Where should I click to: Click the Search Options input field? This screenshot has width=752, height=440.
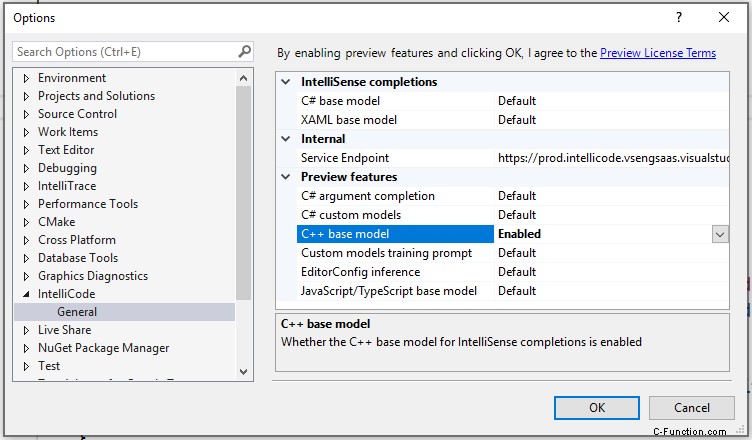tap(124, 52)
